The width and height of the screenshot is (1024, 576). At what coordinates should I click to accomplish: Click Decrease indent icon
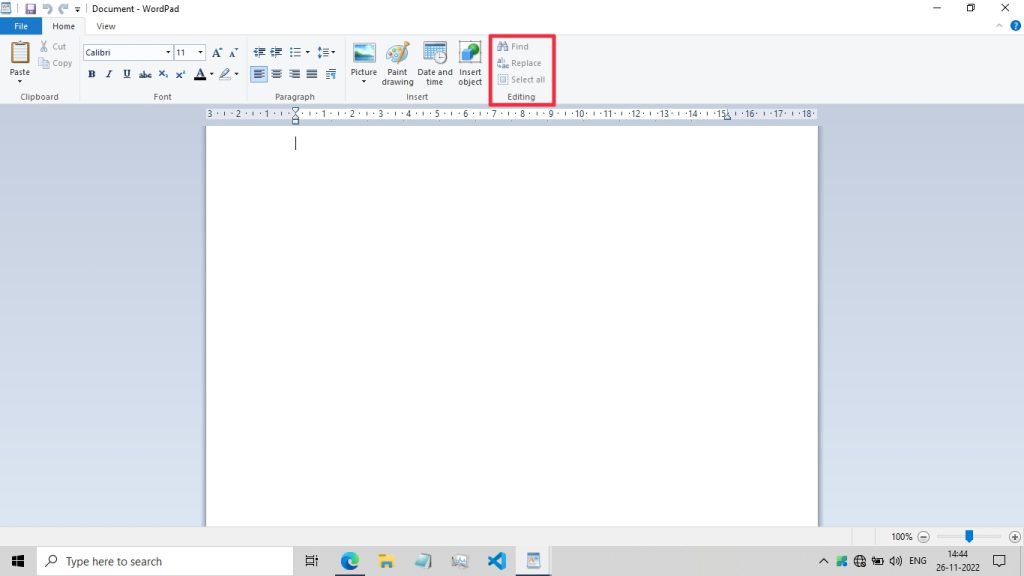point(259,52)
